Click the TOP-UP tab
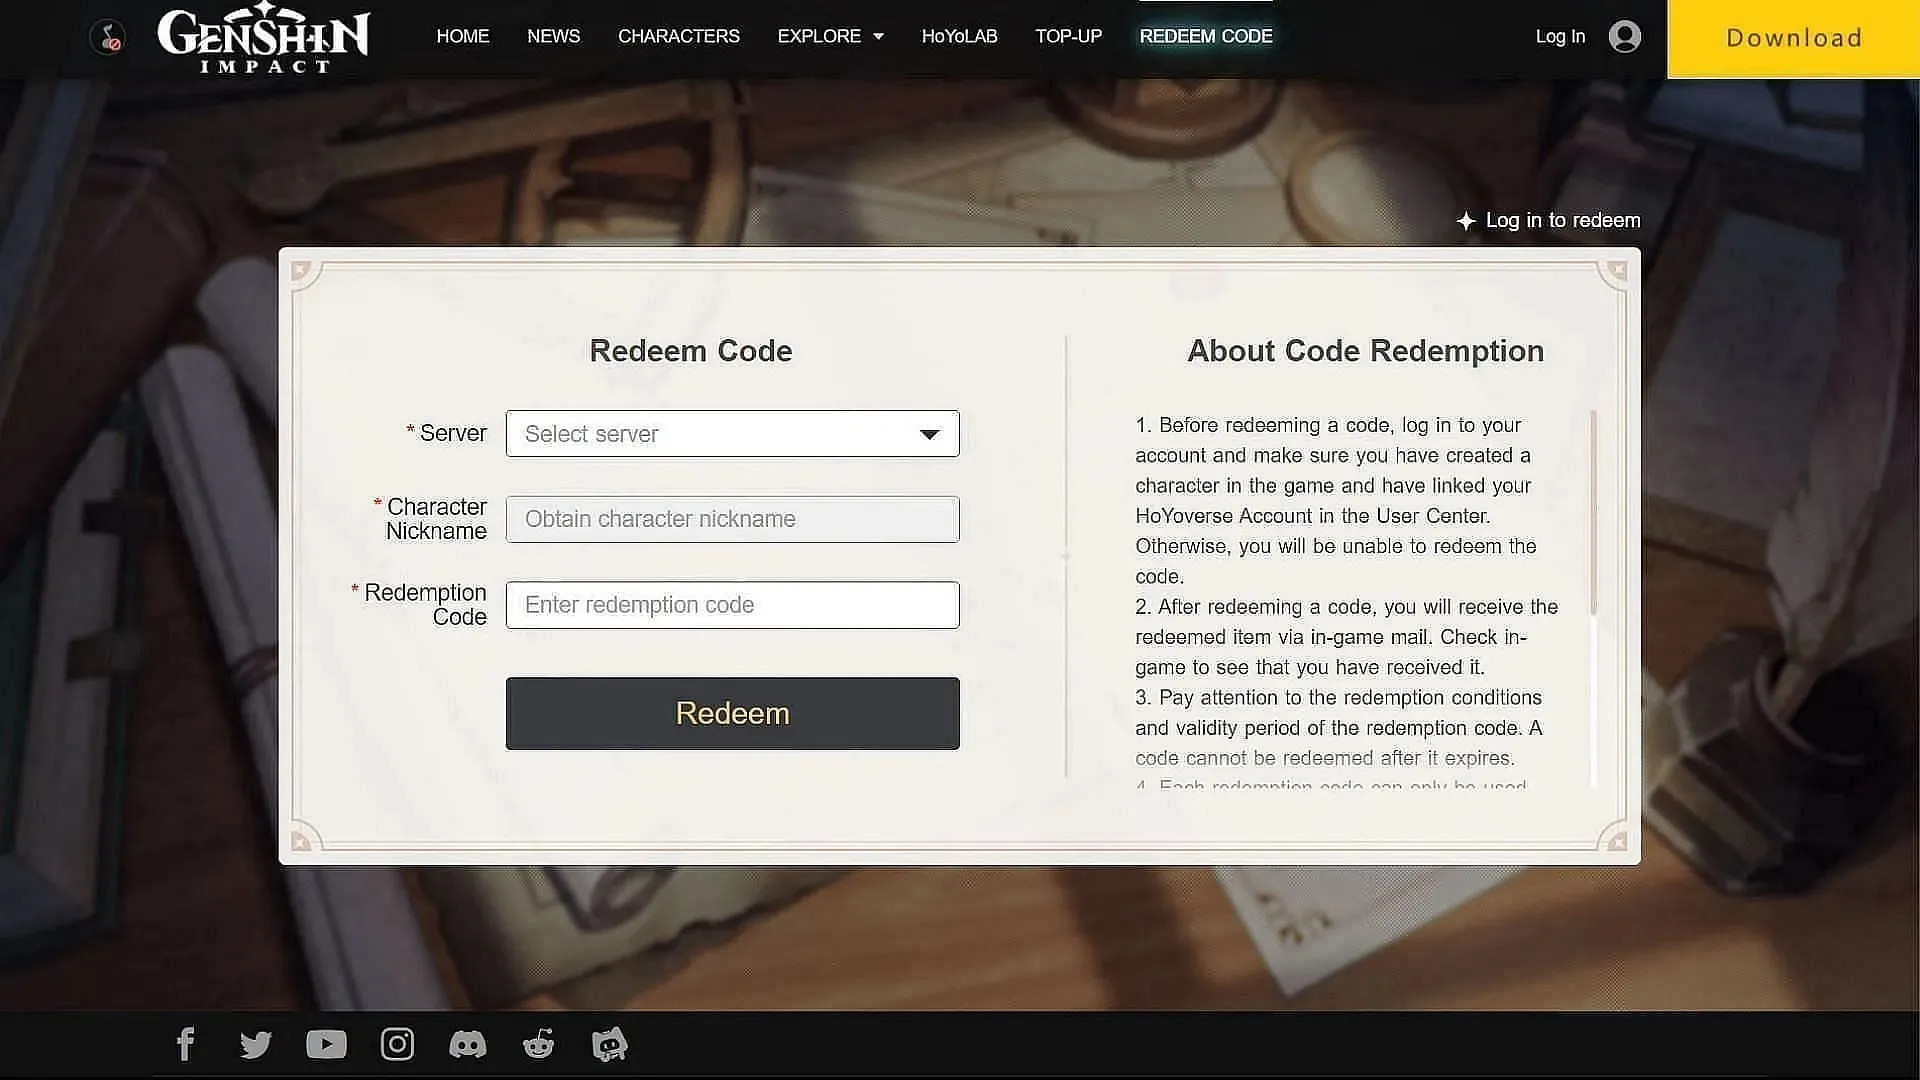The height and width of the screenshot is (1080, 1920). 1068,36
